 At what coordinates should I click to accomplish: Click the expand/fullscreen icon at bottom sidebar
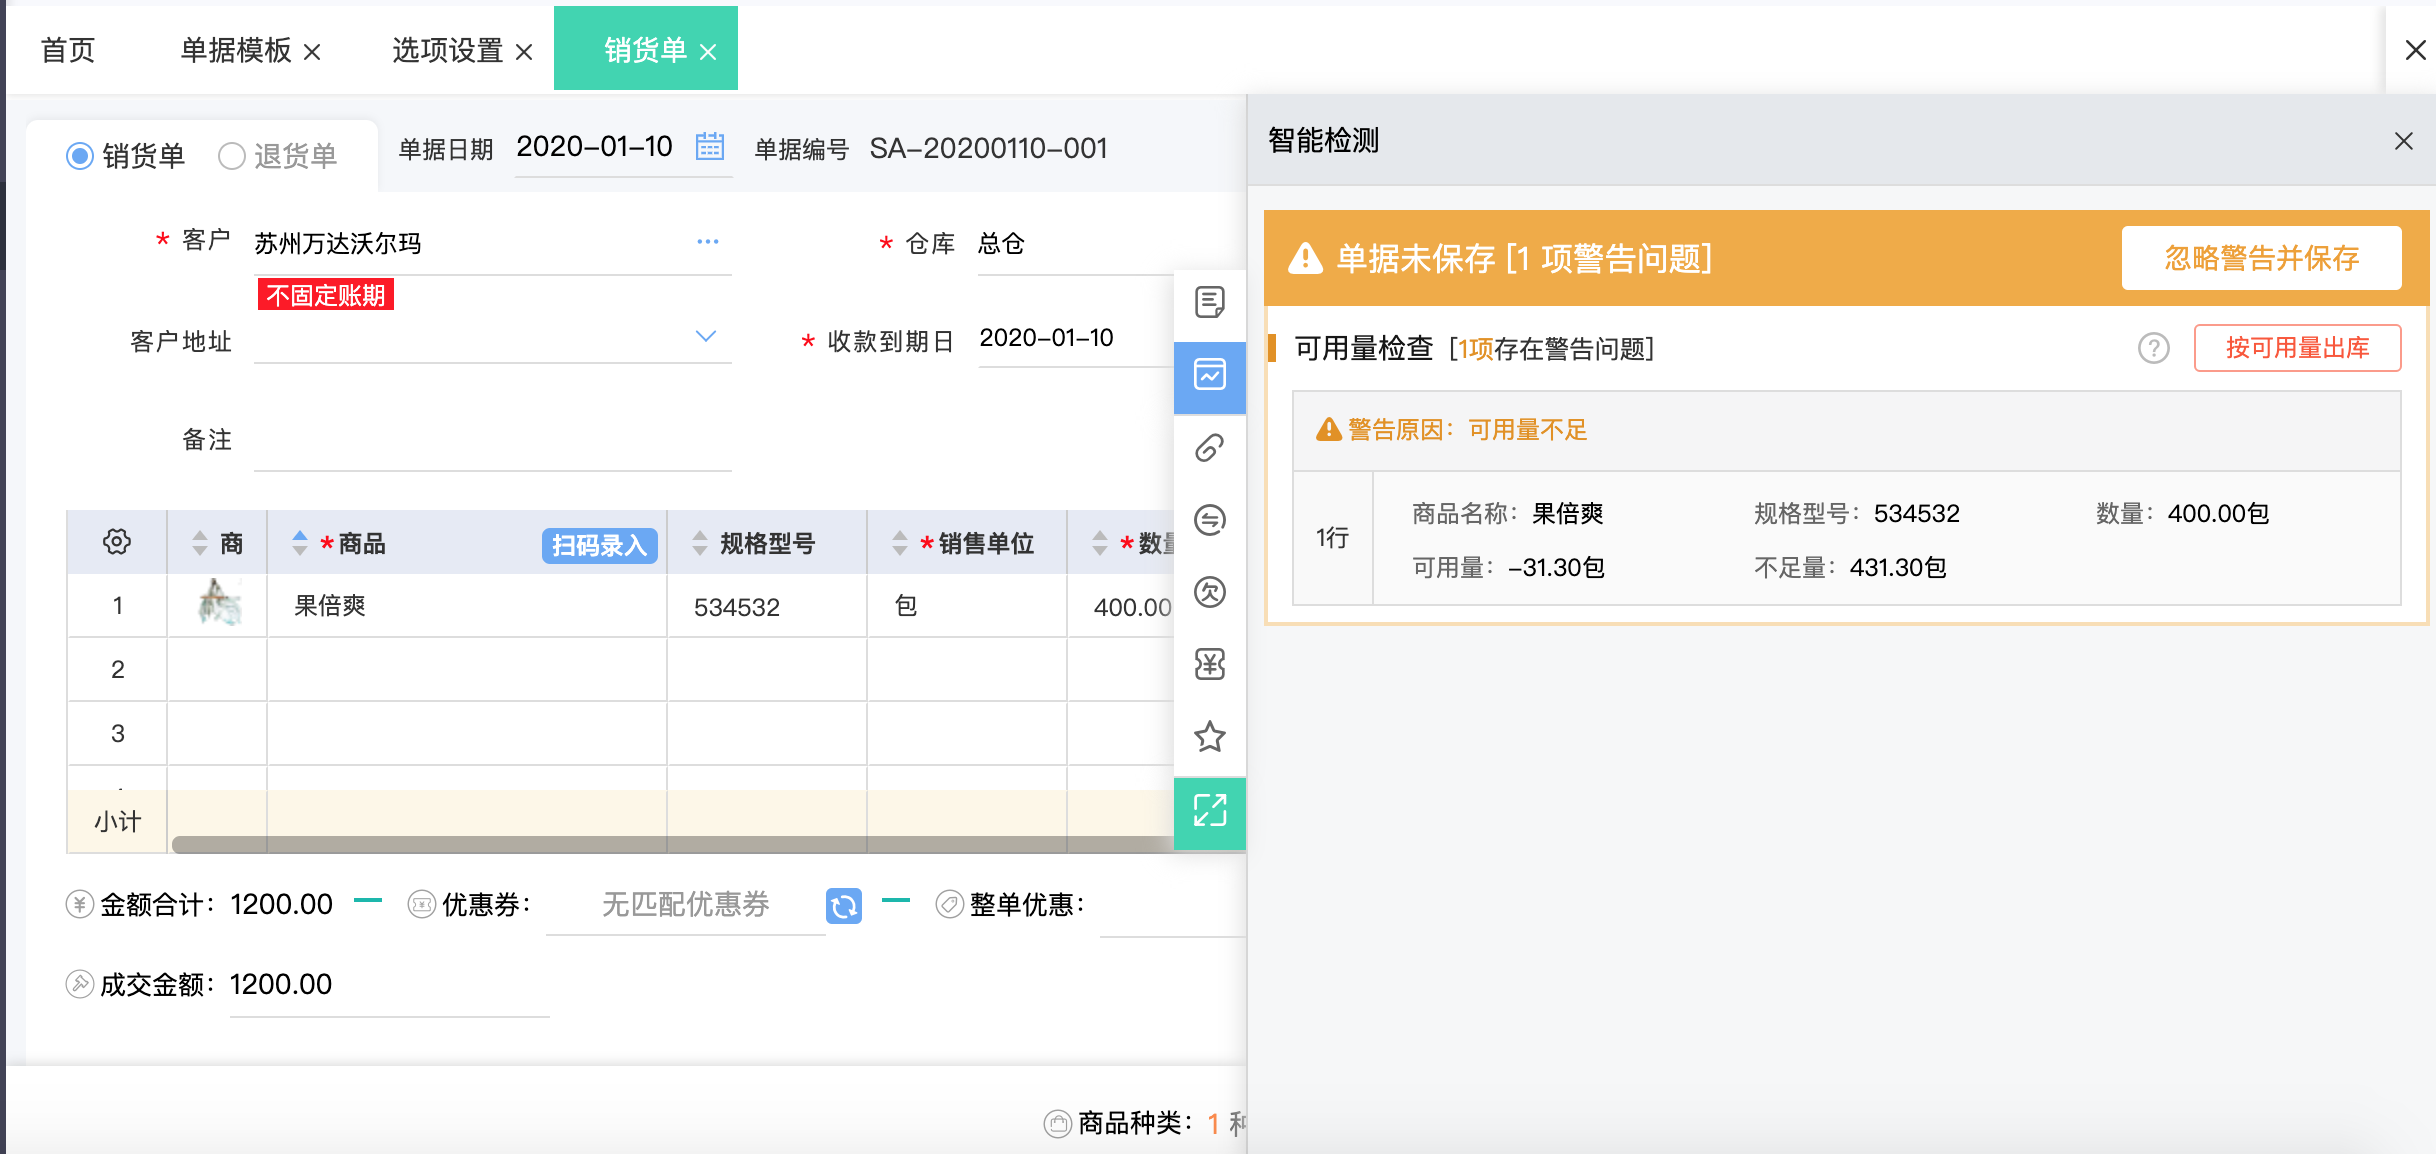1210,809
